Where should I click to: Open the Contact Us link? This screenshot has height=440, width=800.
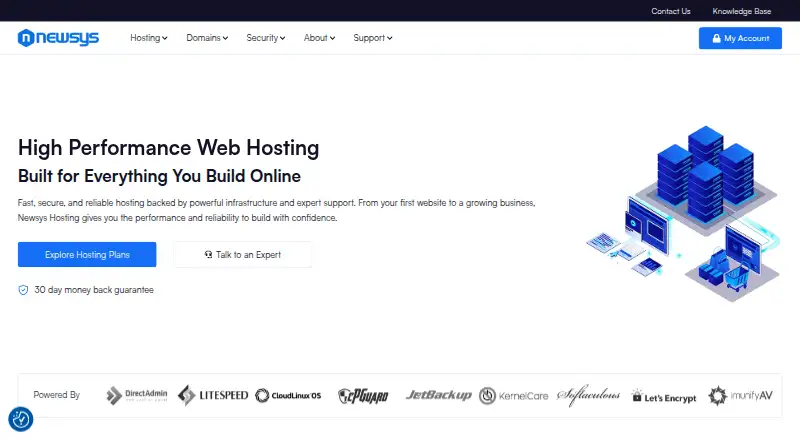click(670, 11)
